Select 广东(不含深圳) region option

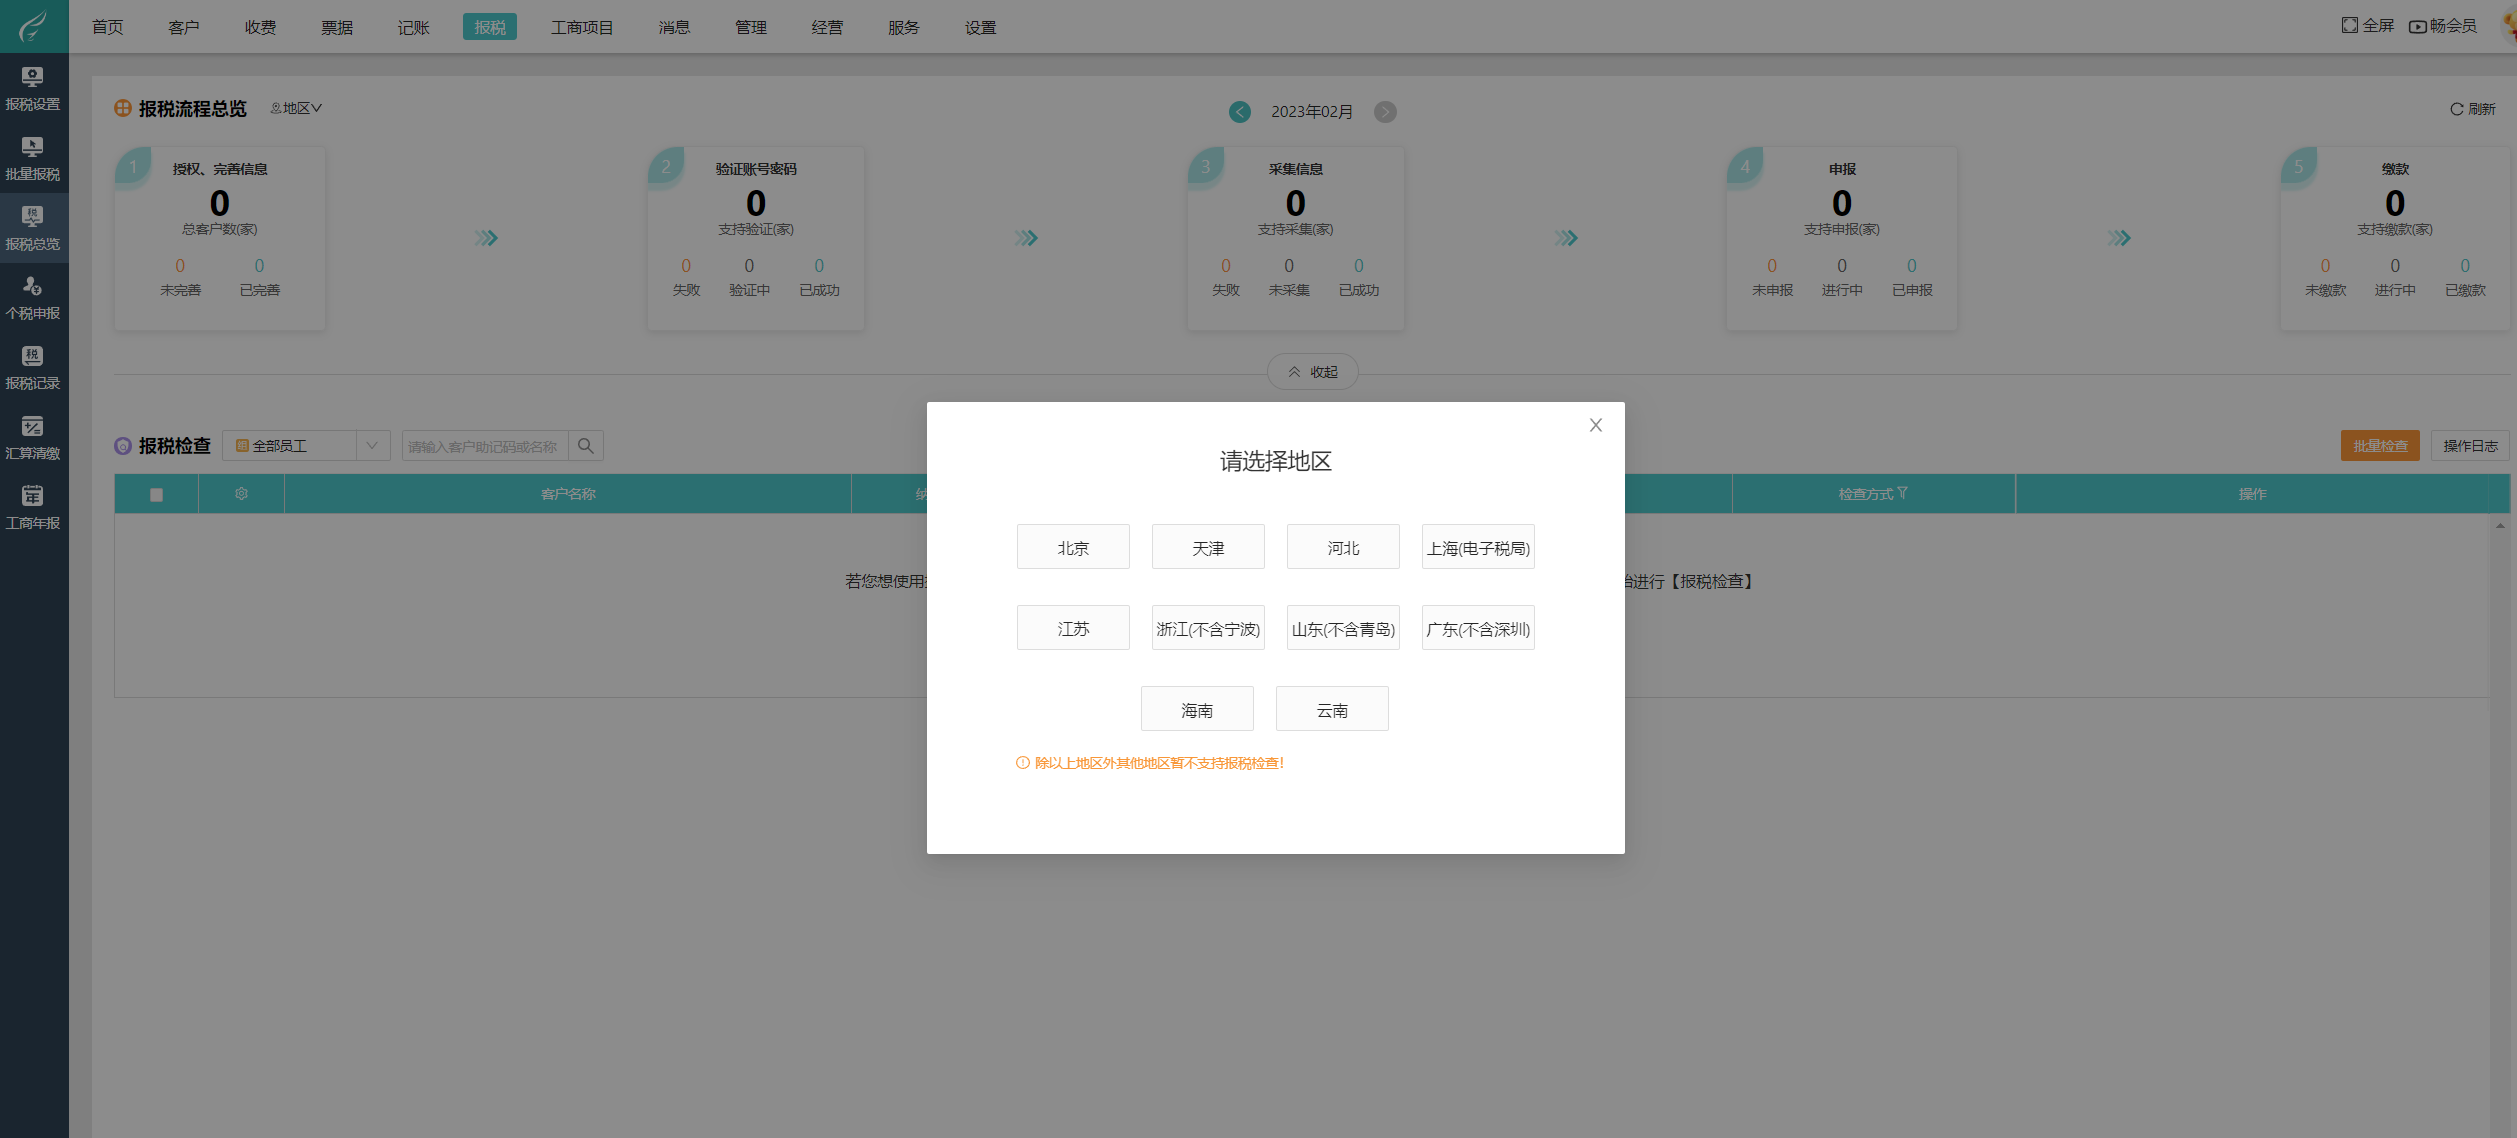[1477, 628]
